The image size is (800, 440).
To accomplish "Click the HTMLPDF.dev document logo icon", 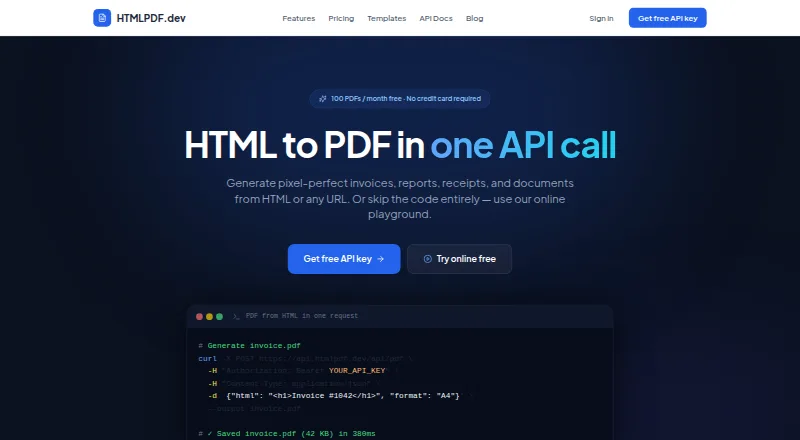I will click(x=102, y=18).
